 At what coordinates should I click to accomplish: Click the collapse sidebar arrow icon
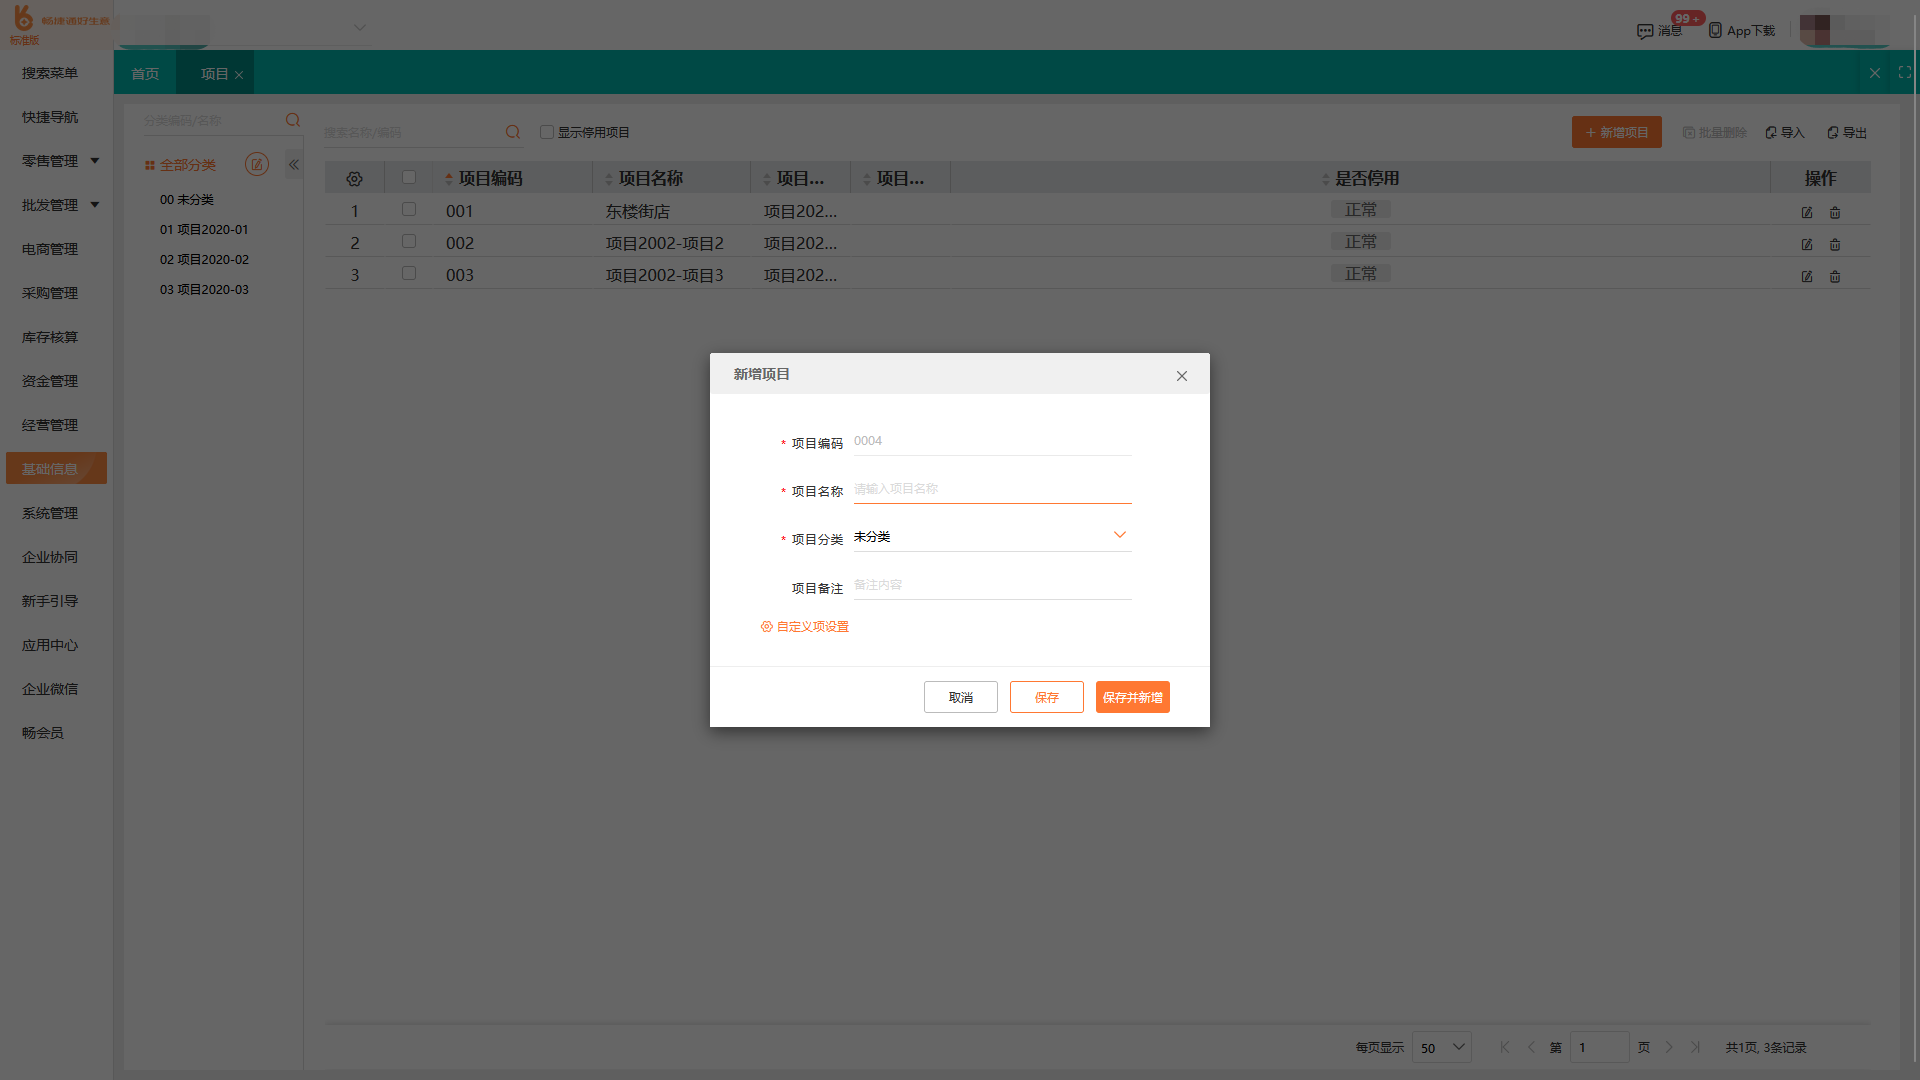[x=294, y=165]
